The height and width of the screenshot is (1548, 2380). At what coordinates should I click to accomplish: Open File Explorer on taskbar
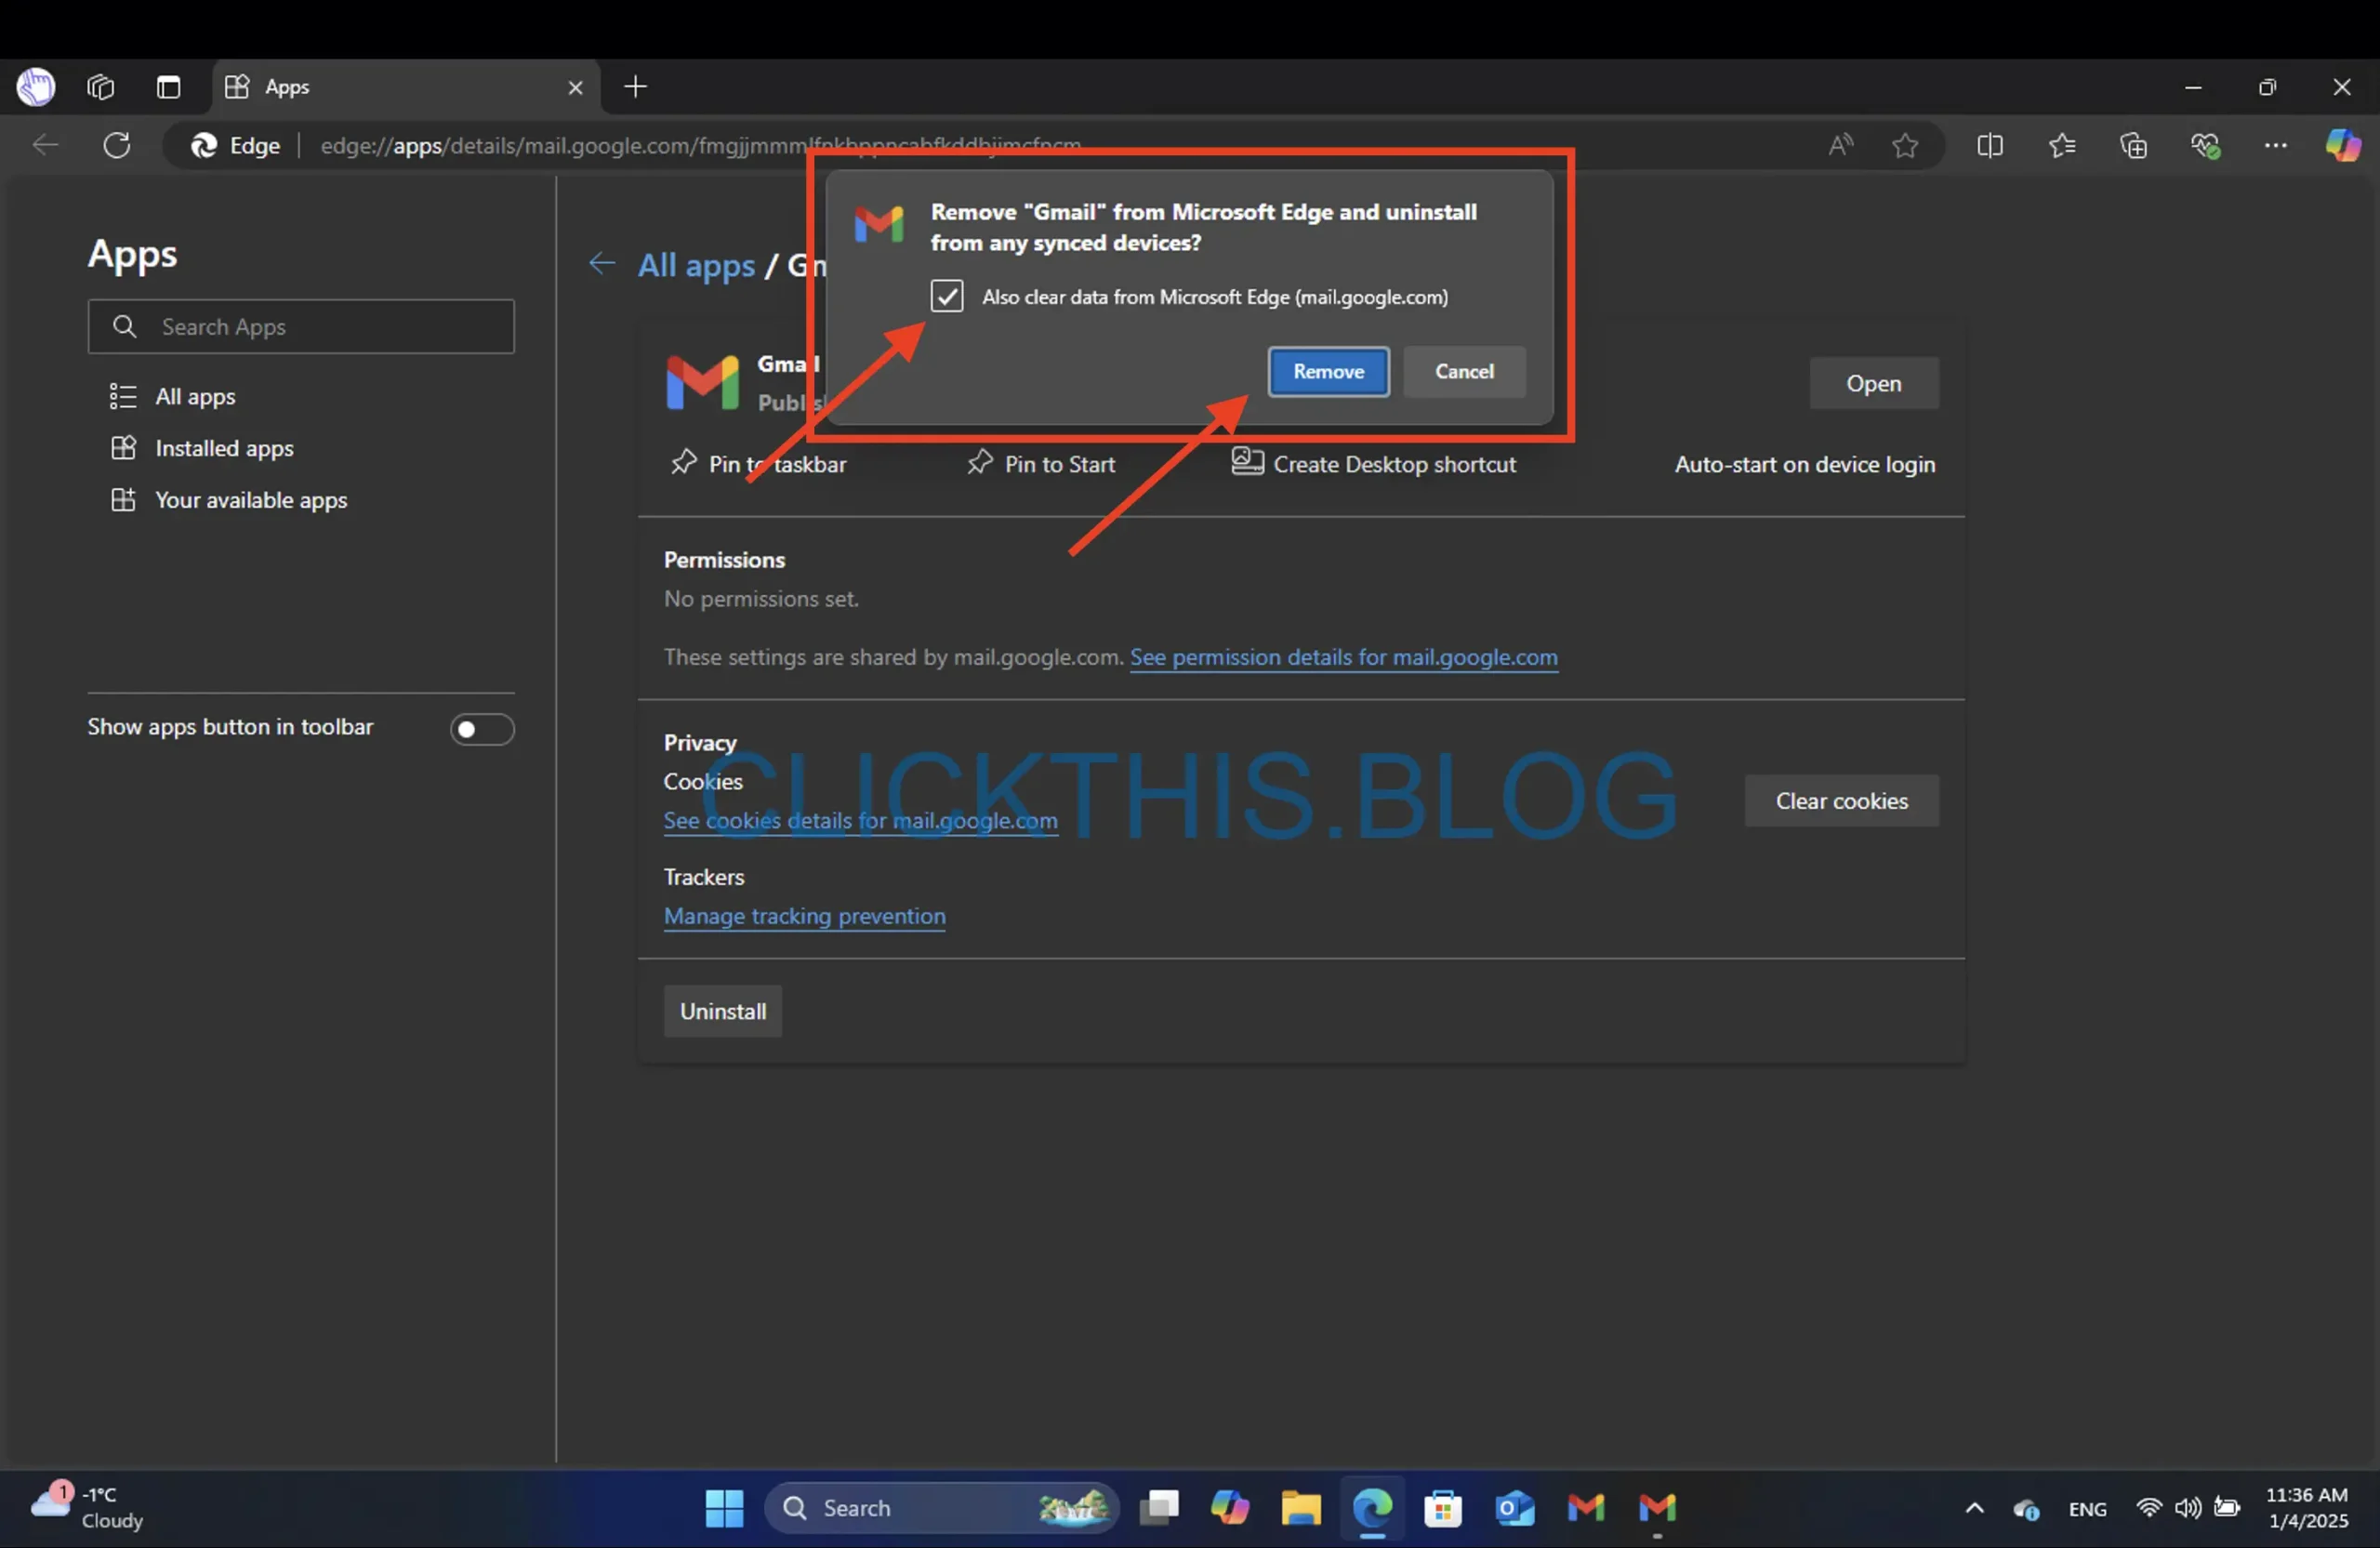point(1300,1508)
